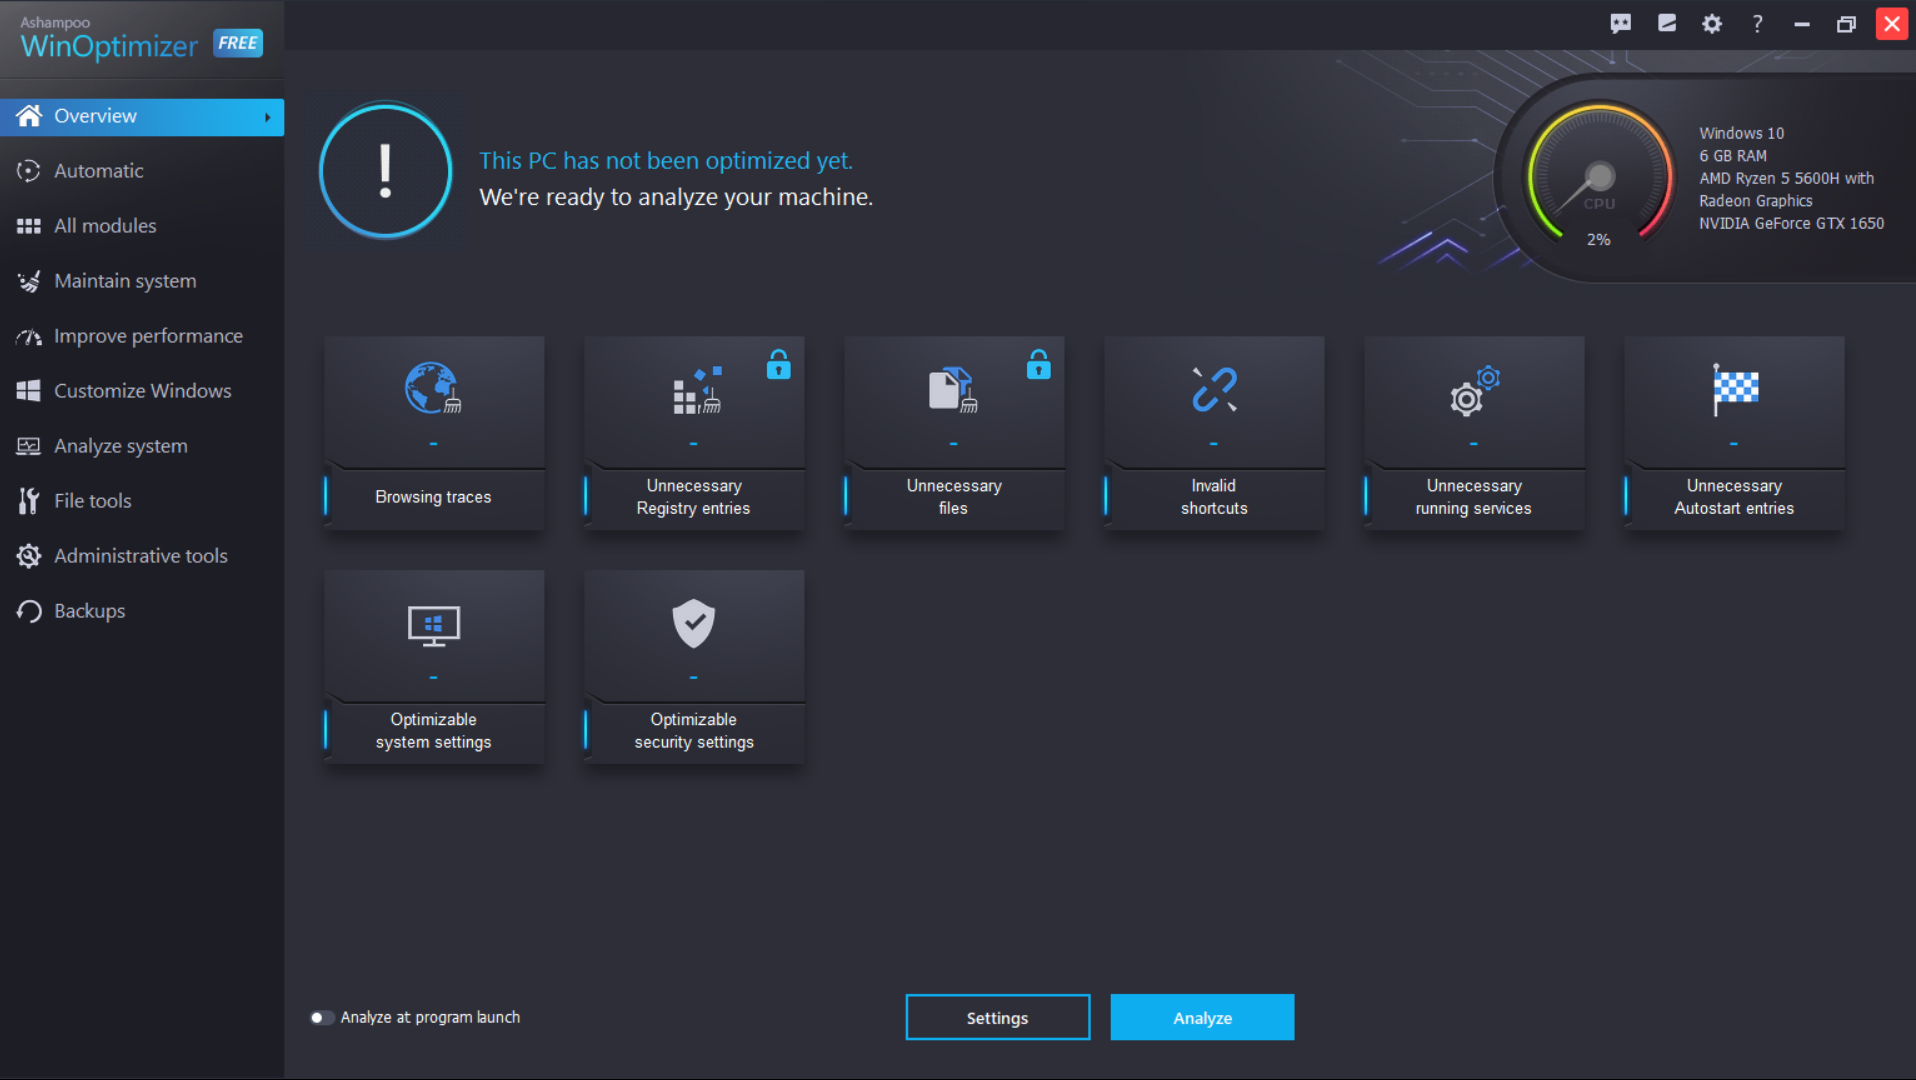Screen dimensions: 1916x1080
Task: Click the lock on Unnecessary Registry entries
Action: coord(778,366)
